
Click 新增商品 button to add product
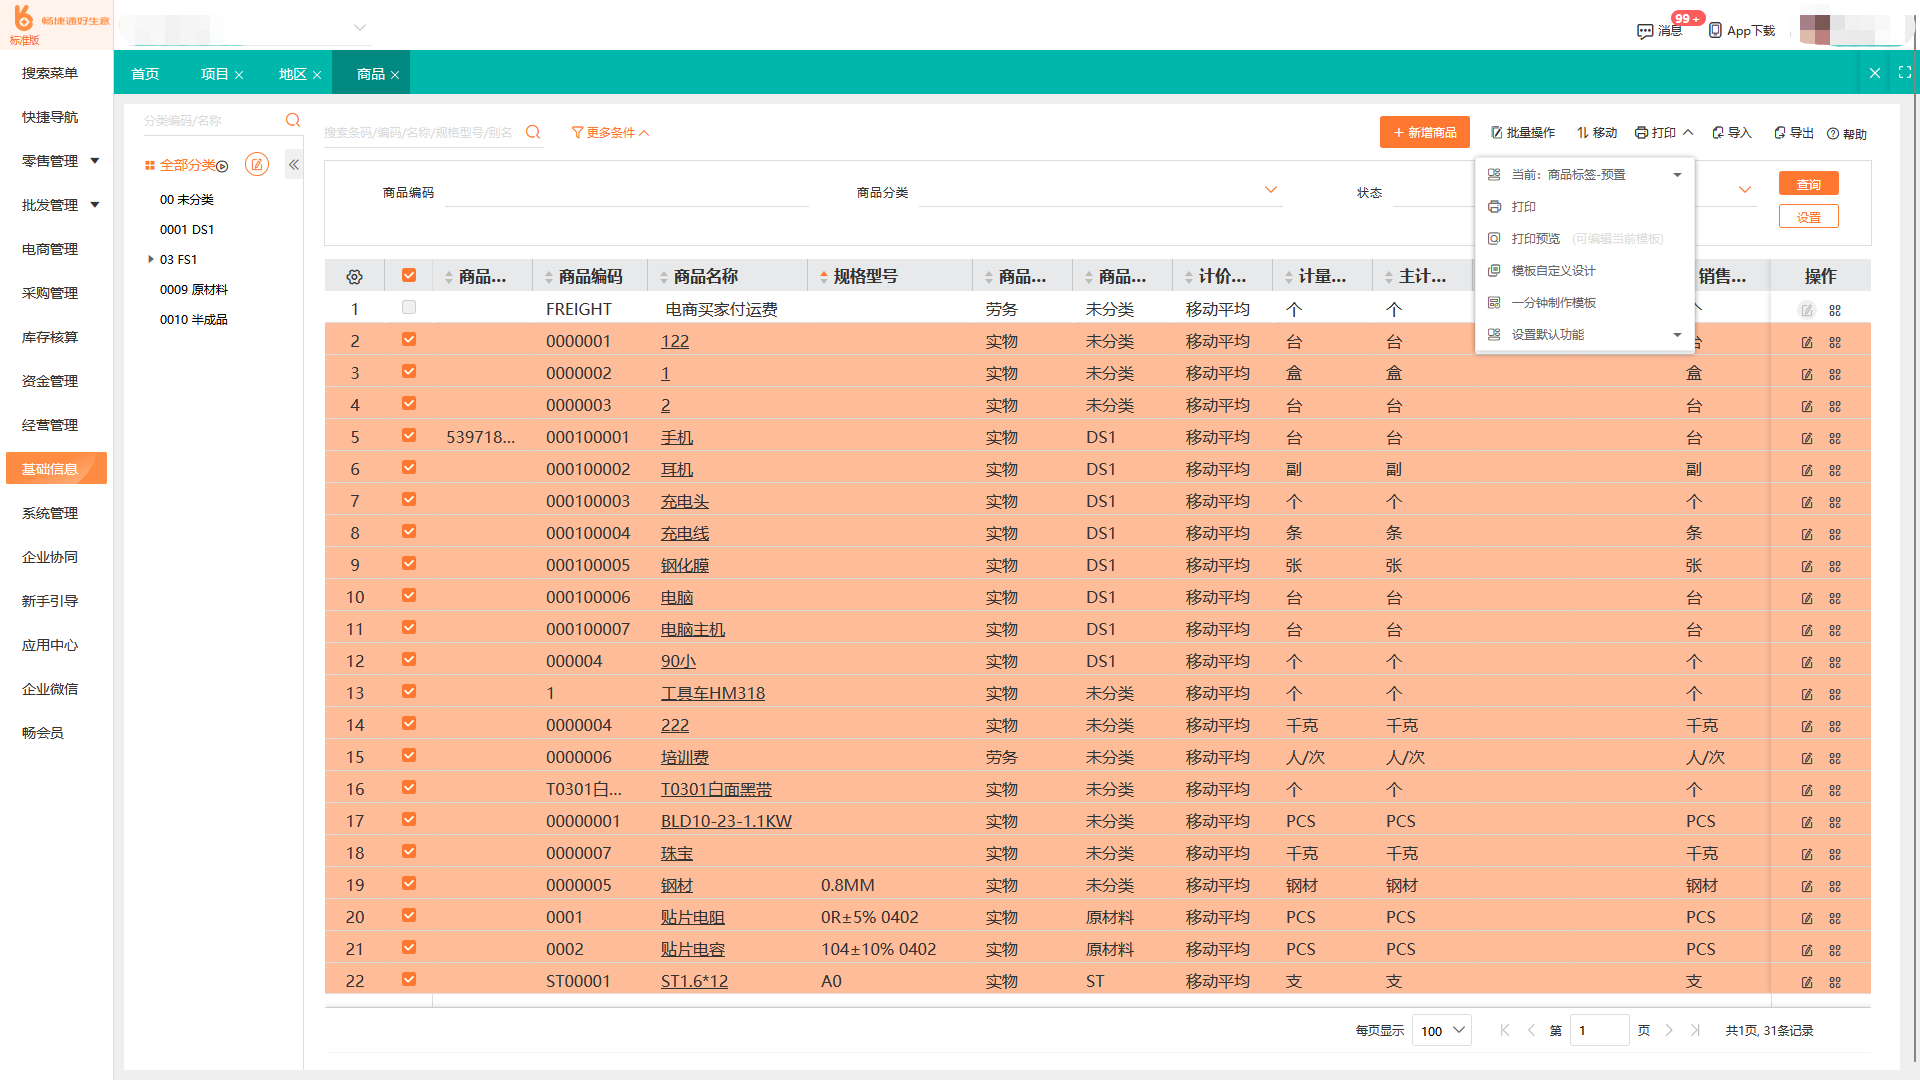tap(1424, 132)
